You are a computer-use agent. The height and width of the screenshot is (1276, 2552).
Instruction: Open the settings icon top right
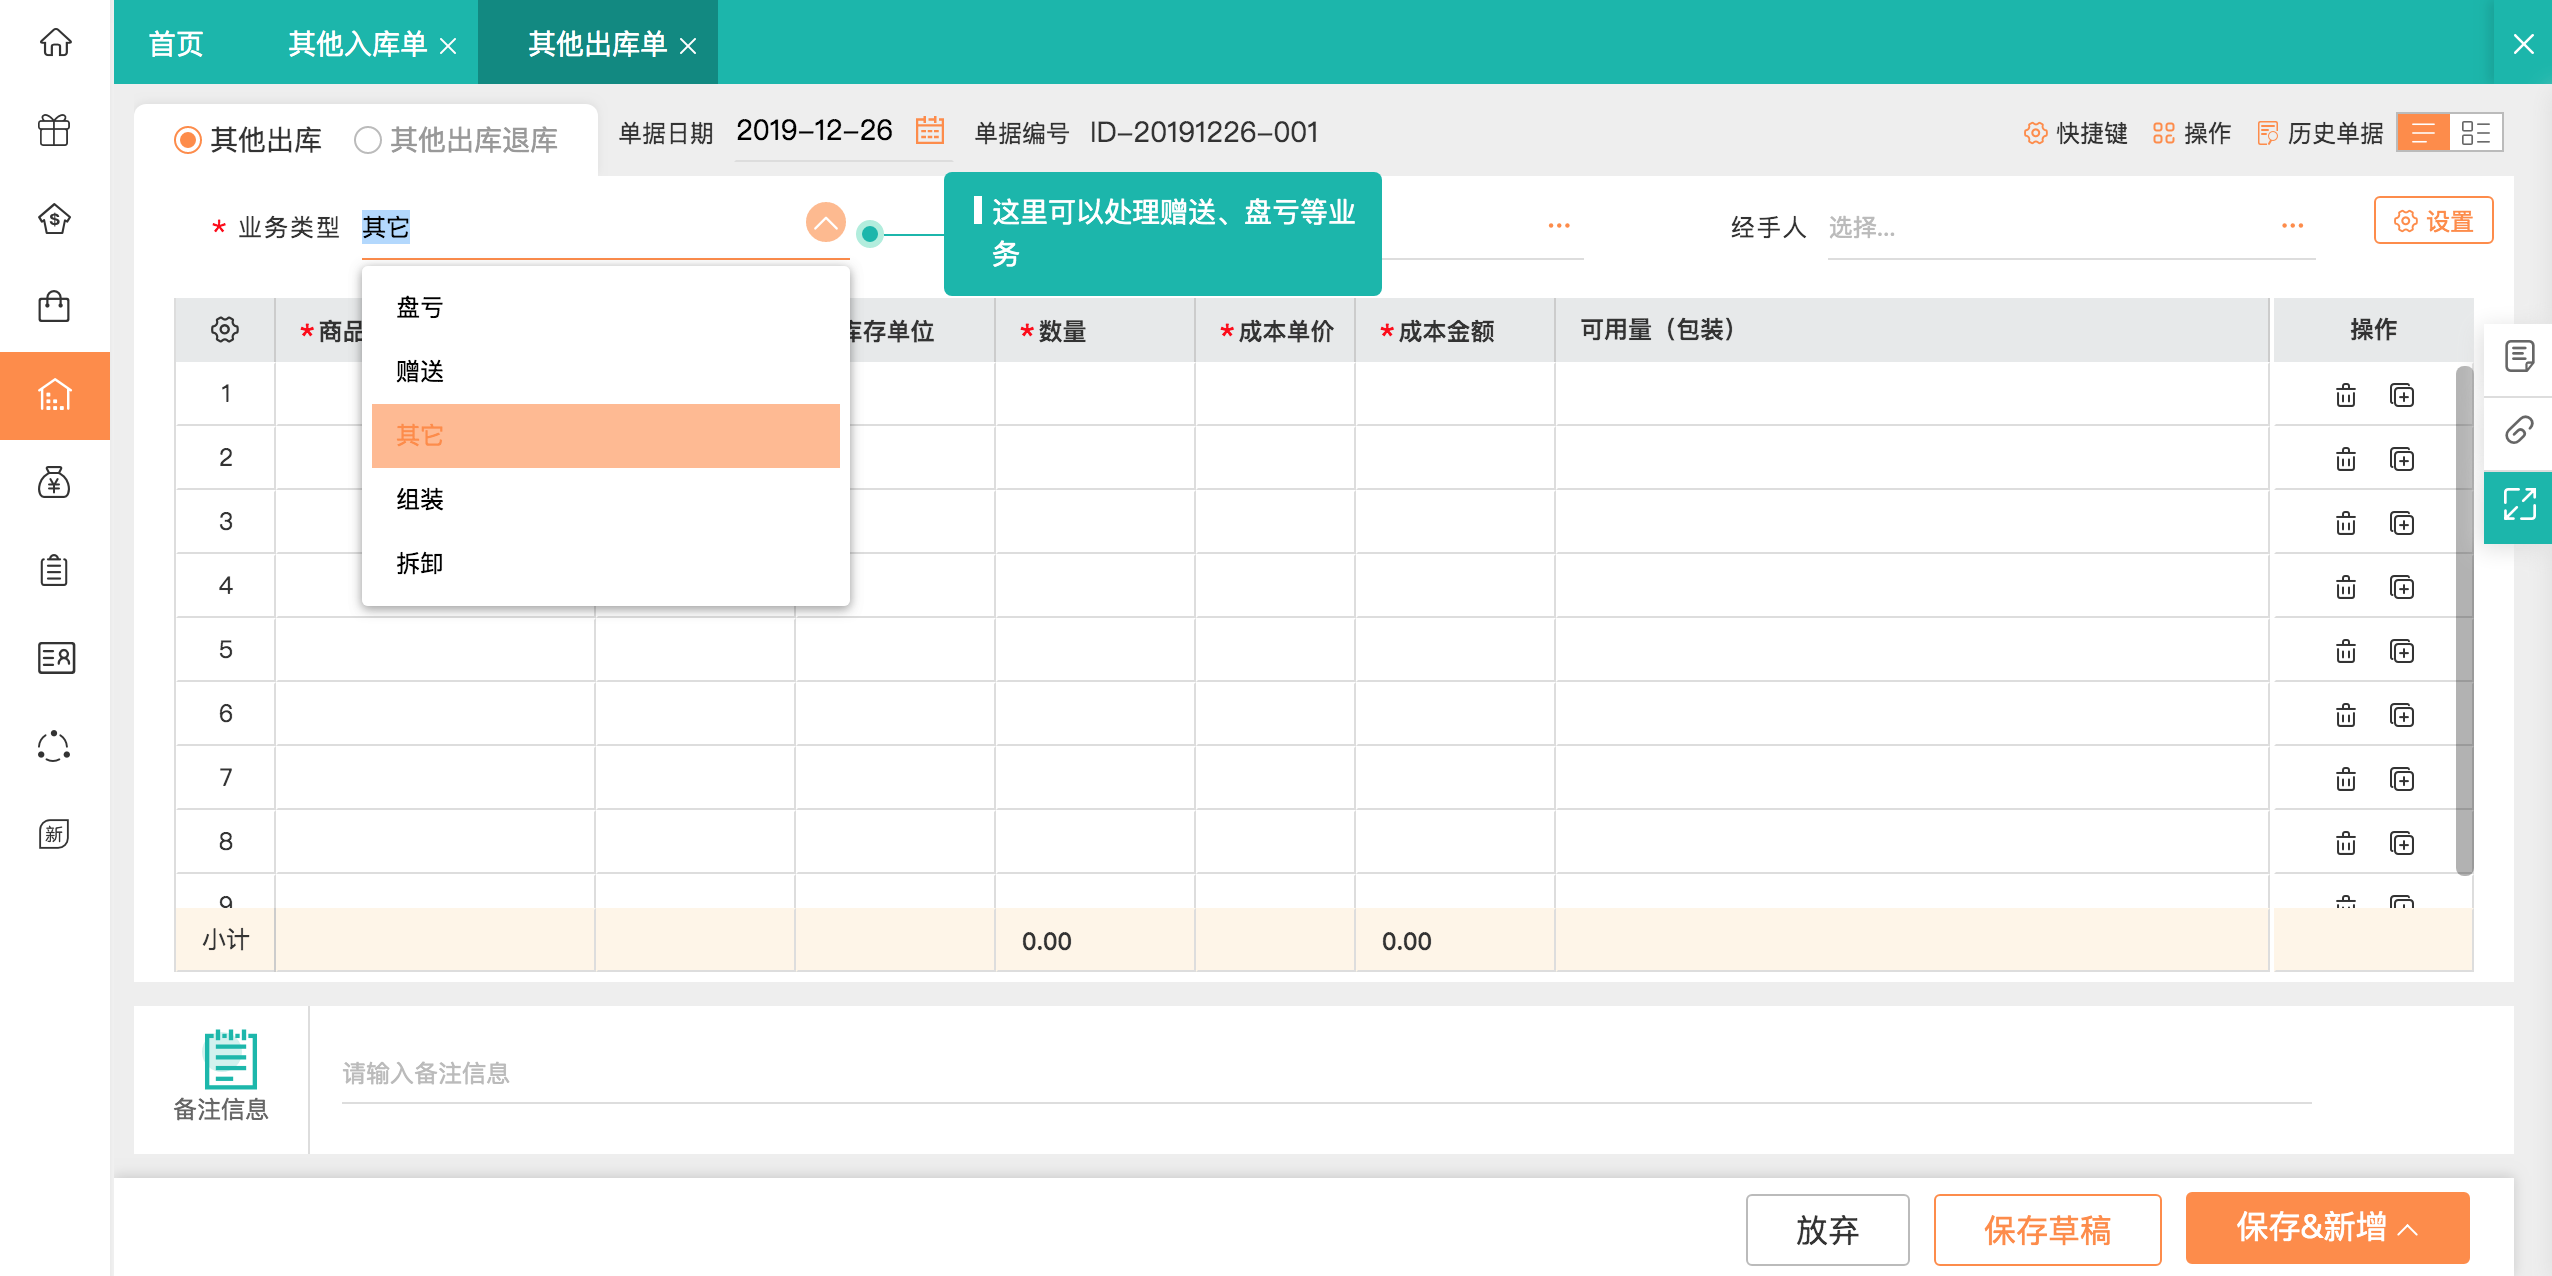point(2438,226)
